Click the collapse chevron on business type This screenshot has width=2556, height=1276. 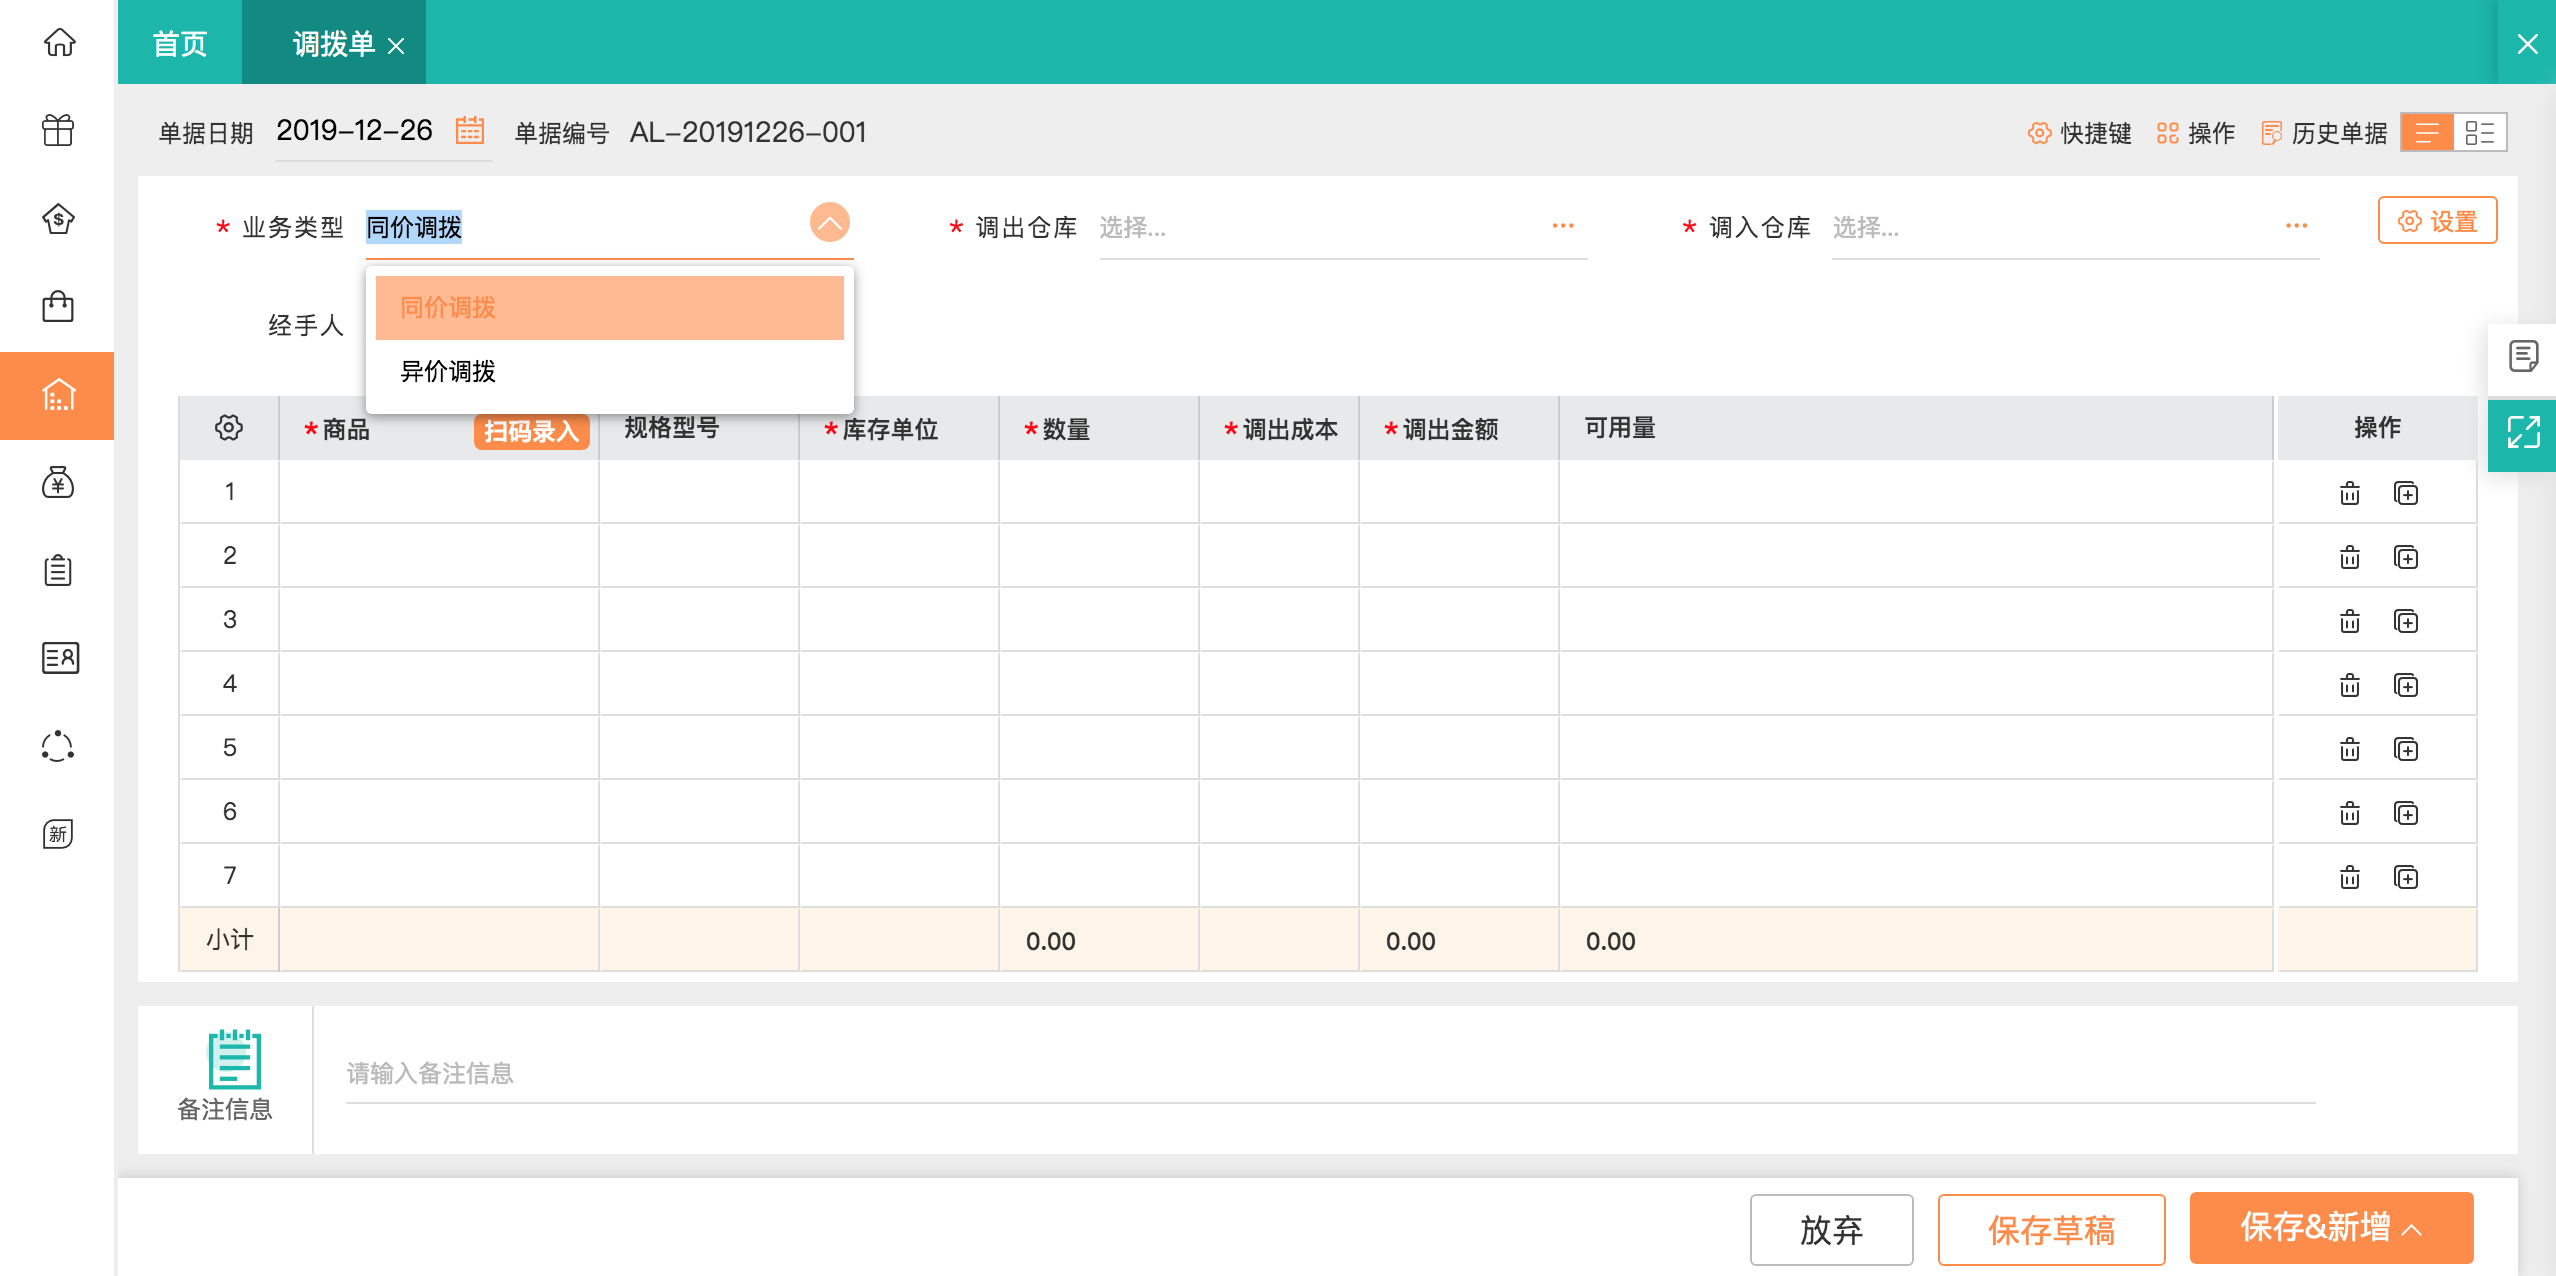(x=830, y=223)
